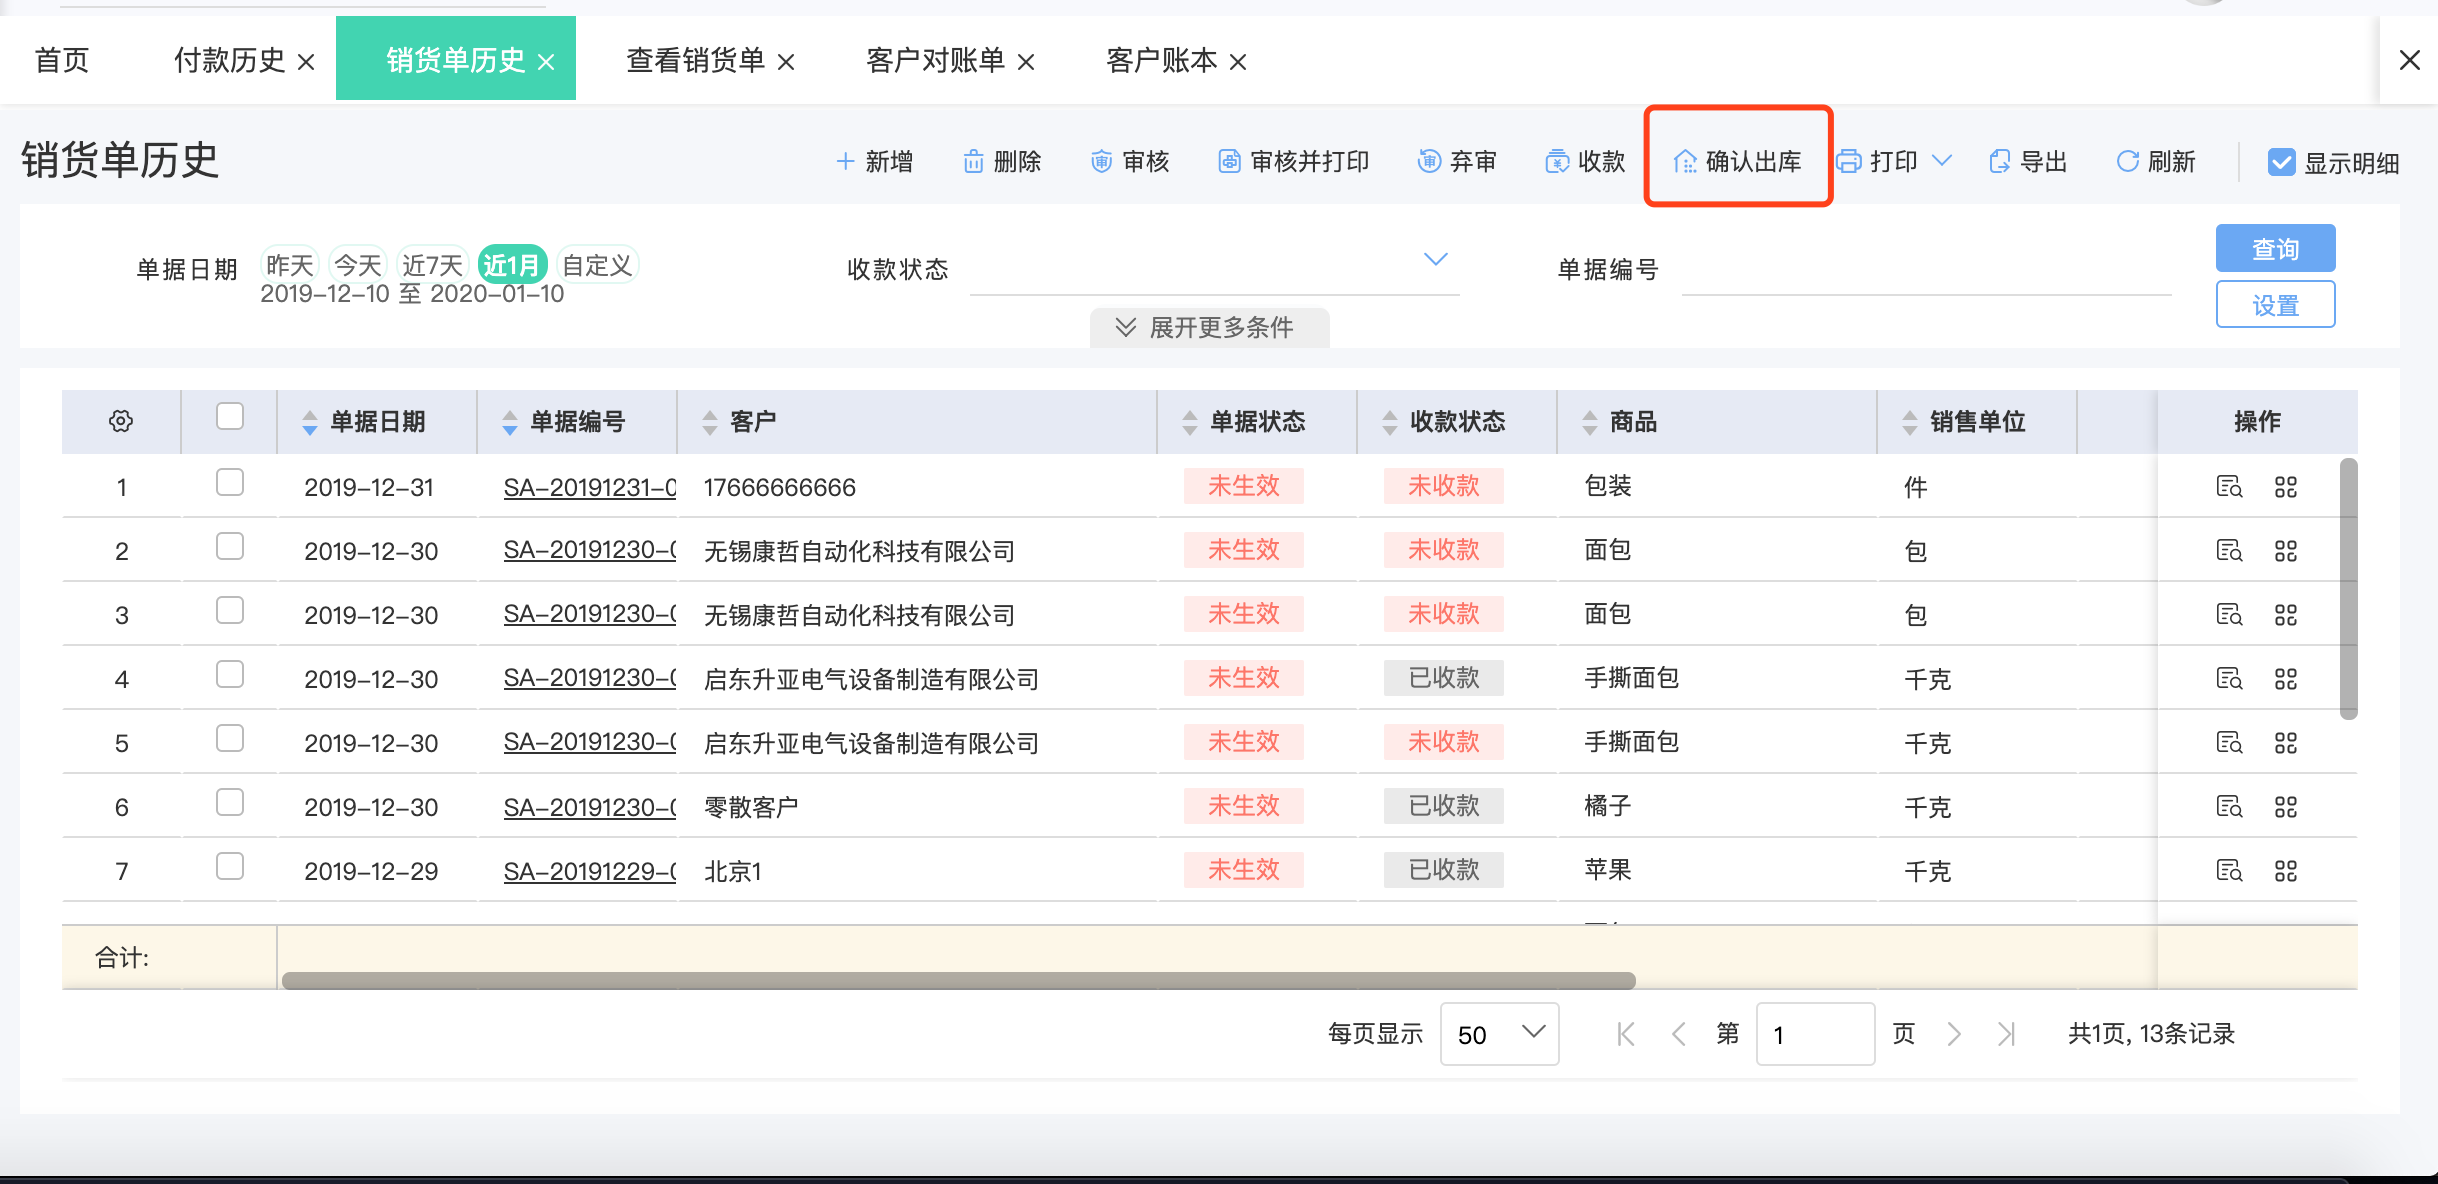Expand 展开更多条件 filter options
Viewport: 2438px width, 1184px height.
click(1217, 327)
